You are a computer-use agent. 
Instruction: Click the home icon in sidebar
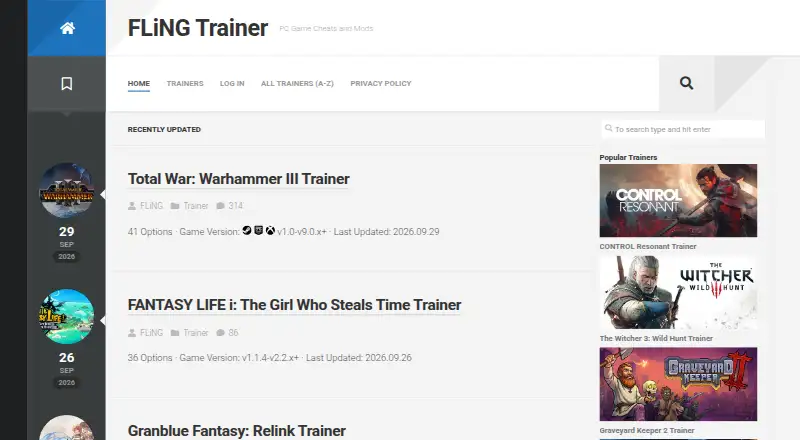(x=67, y=28)
